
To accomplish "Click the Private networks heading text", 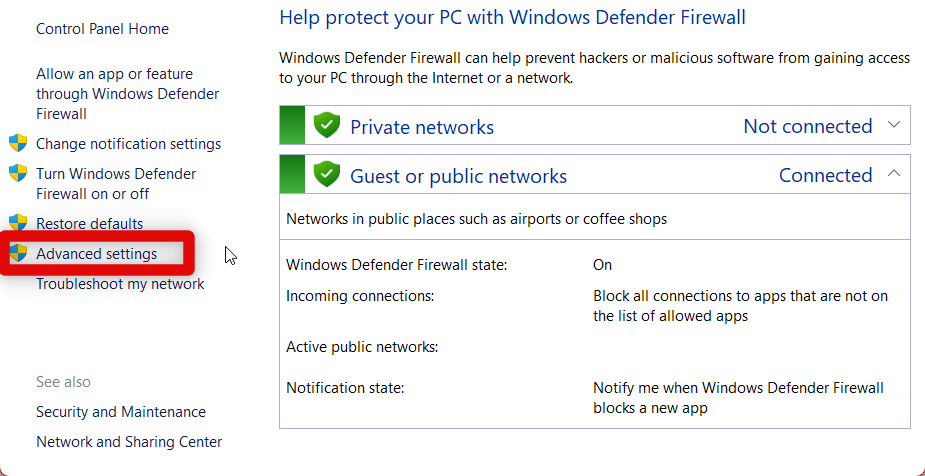I will (x=422, y=127).
